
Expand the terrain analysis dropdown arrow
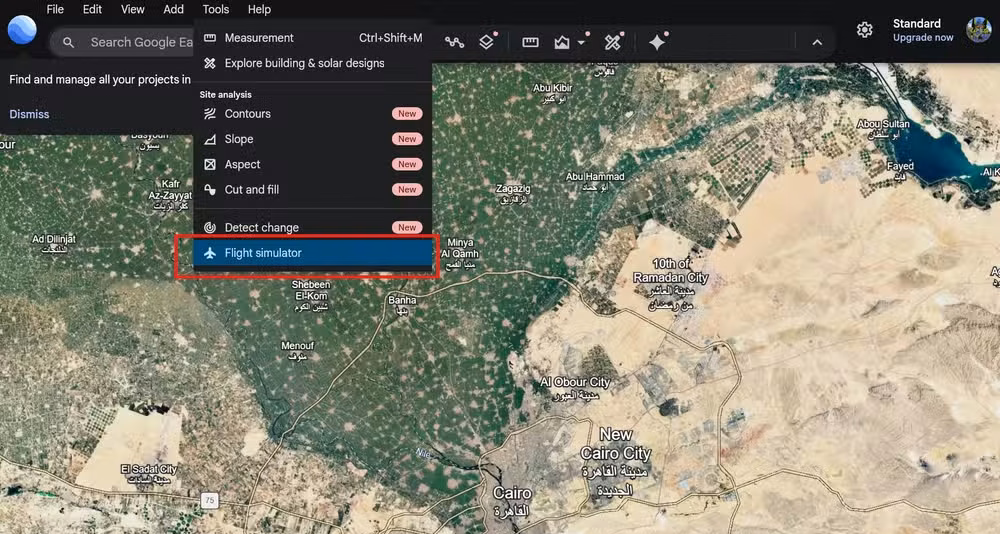pyautogui.click(x=581, y=43)
